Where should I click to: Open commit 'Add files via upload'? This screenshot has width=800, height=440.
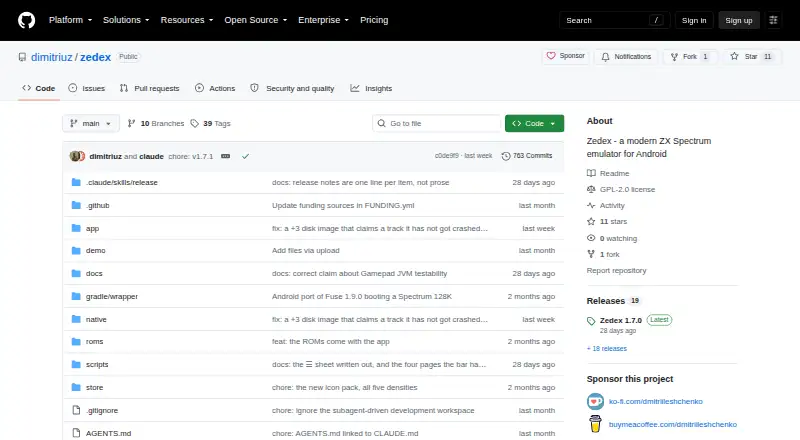306,251
